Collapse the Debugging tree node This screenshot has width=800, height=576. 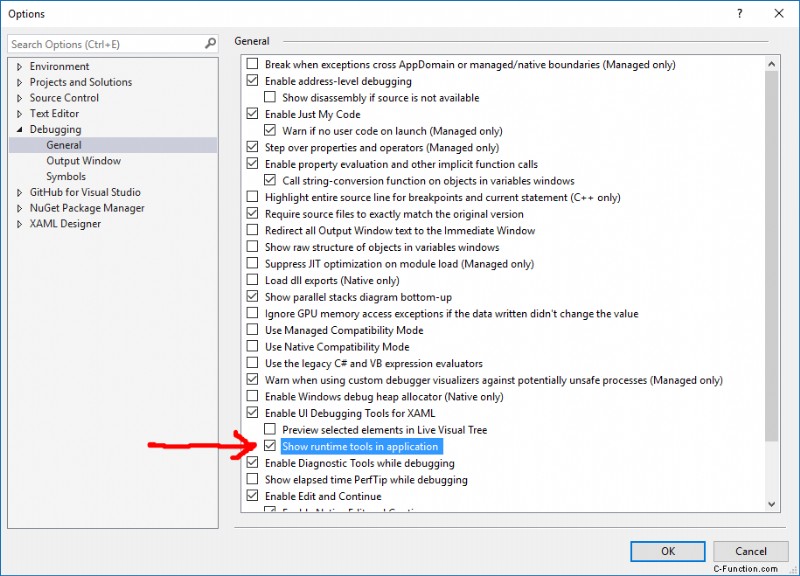19,130
